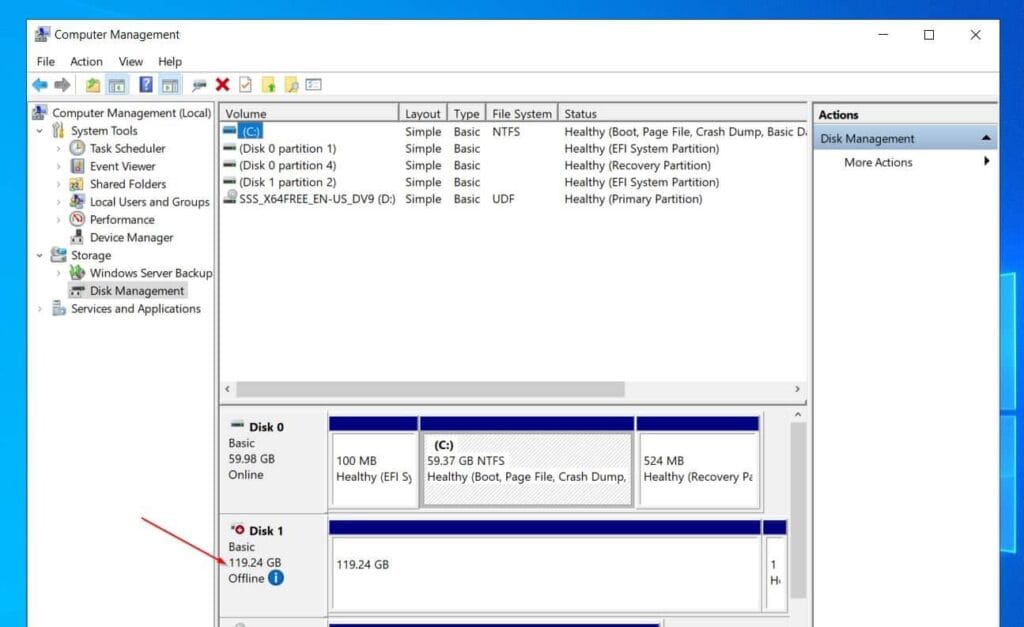Select Disk Management in the left tree
The width and height of the screenshot is (1024, 627).
(x=137, y=290)
